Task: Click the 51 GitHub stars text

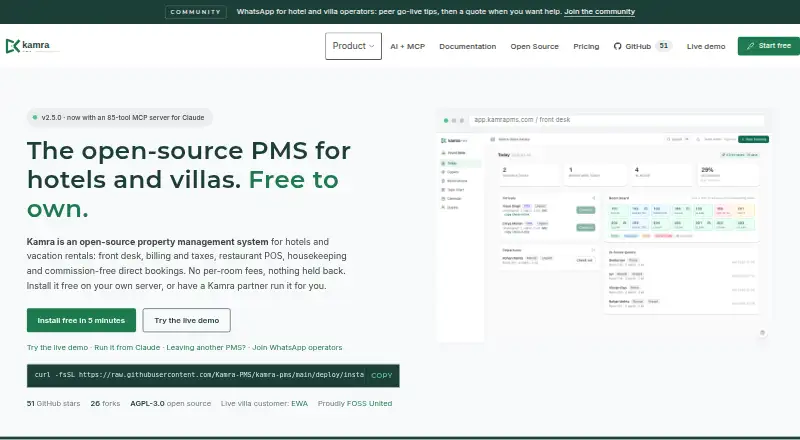Action: [x=54, y=403]
